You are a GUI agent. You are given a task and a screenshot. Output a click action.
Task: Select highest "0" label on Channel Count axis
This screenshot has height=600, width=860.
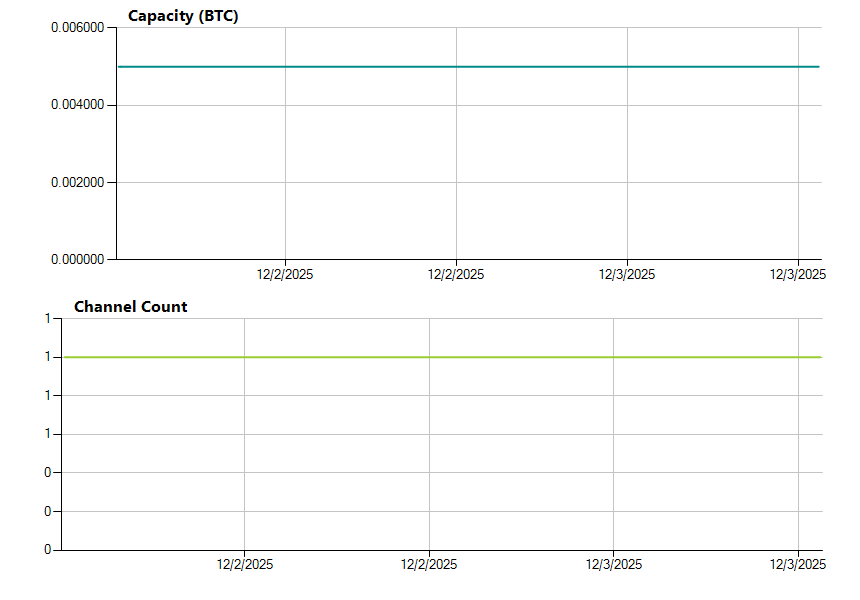click(x=47, y=473)
